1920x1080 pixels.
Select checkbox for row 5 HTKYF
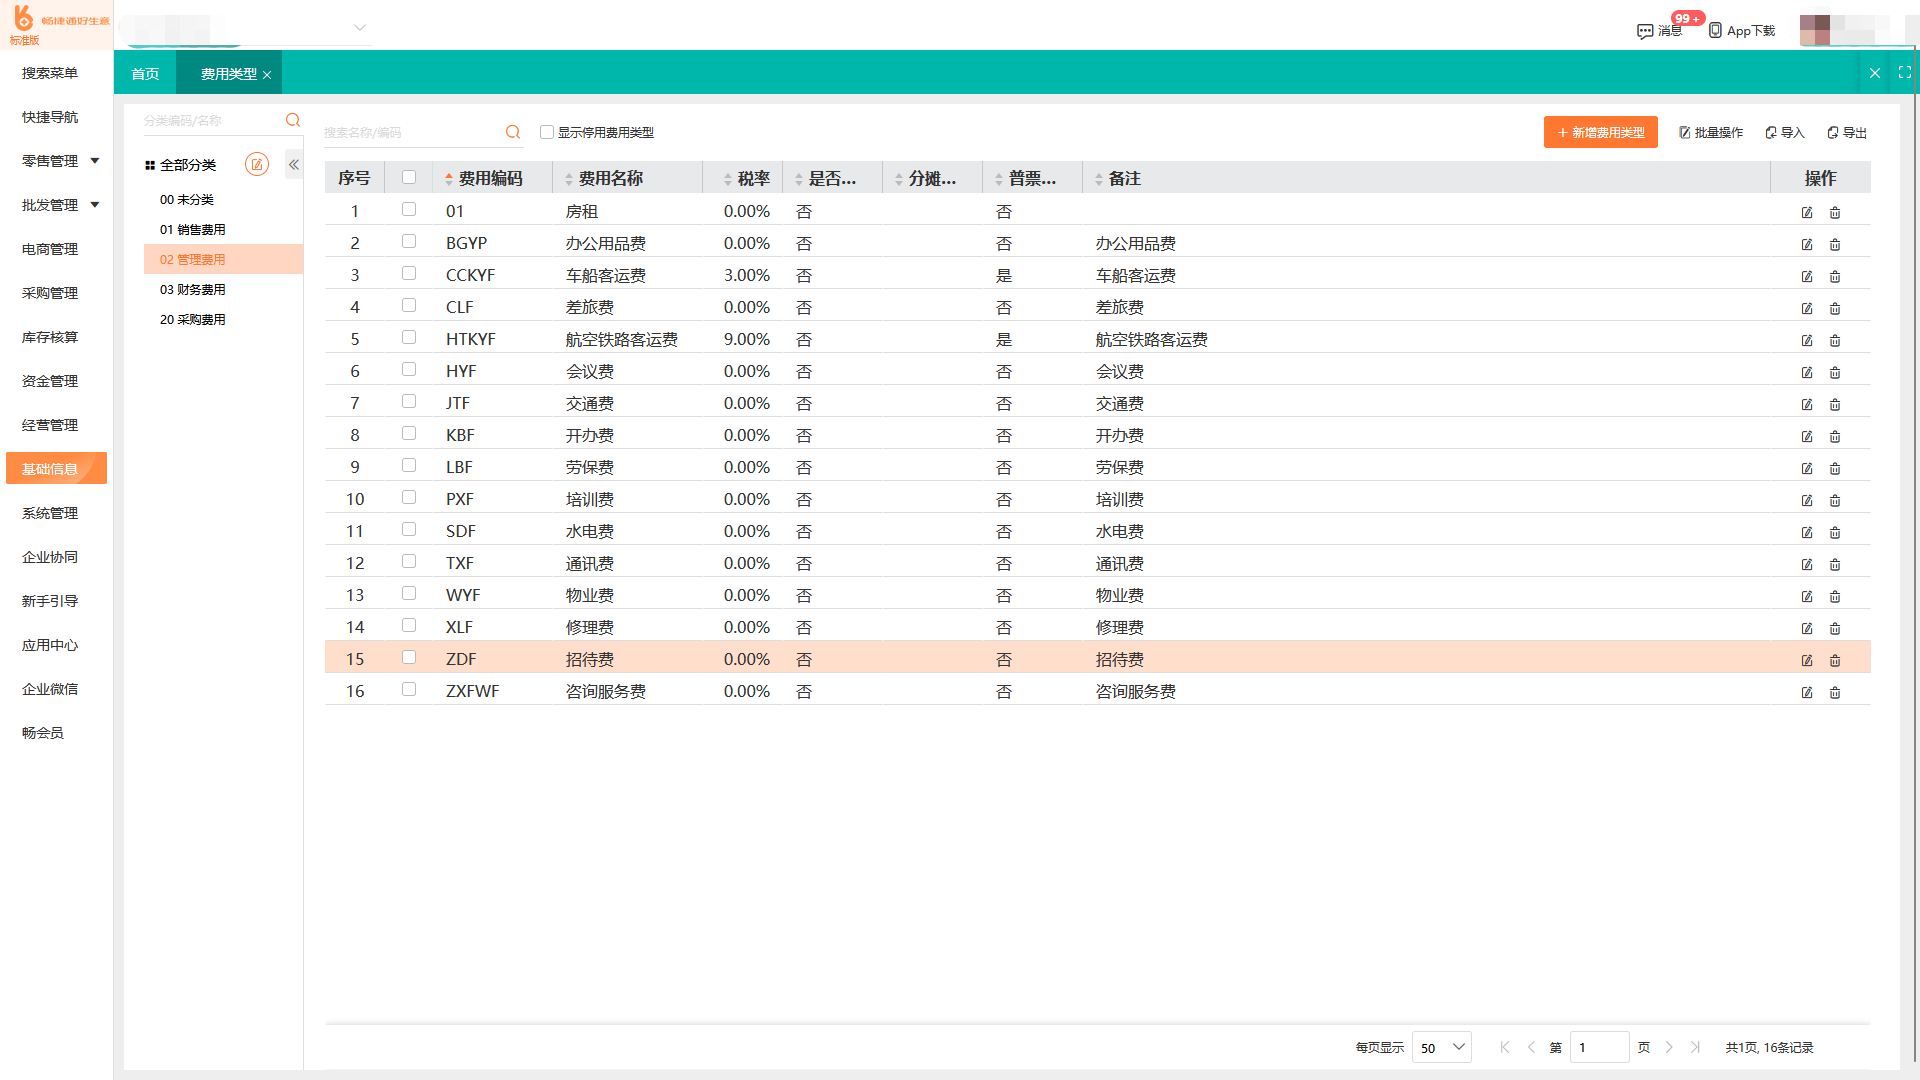pyautogui.click(x=409, y=338)
